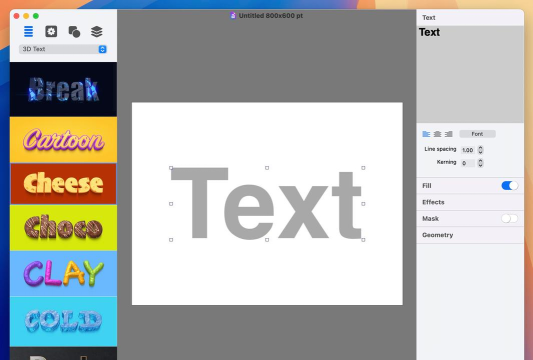Apply the Cheese text style
Image resolution: width=533 pixels, height=360 pixels.
point(63,184)
